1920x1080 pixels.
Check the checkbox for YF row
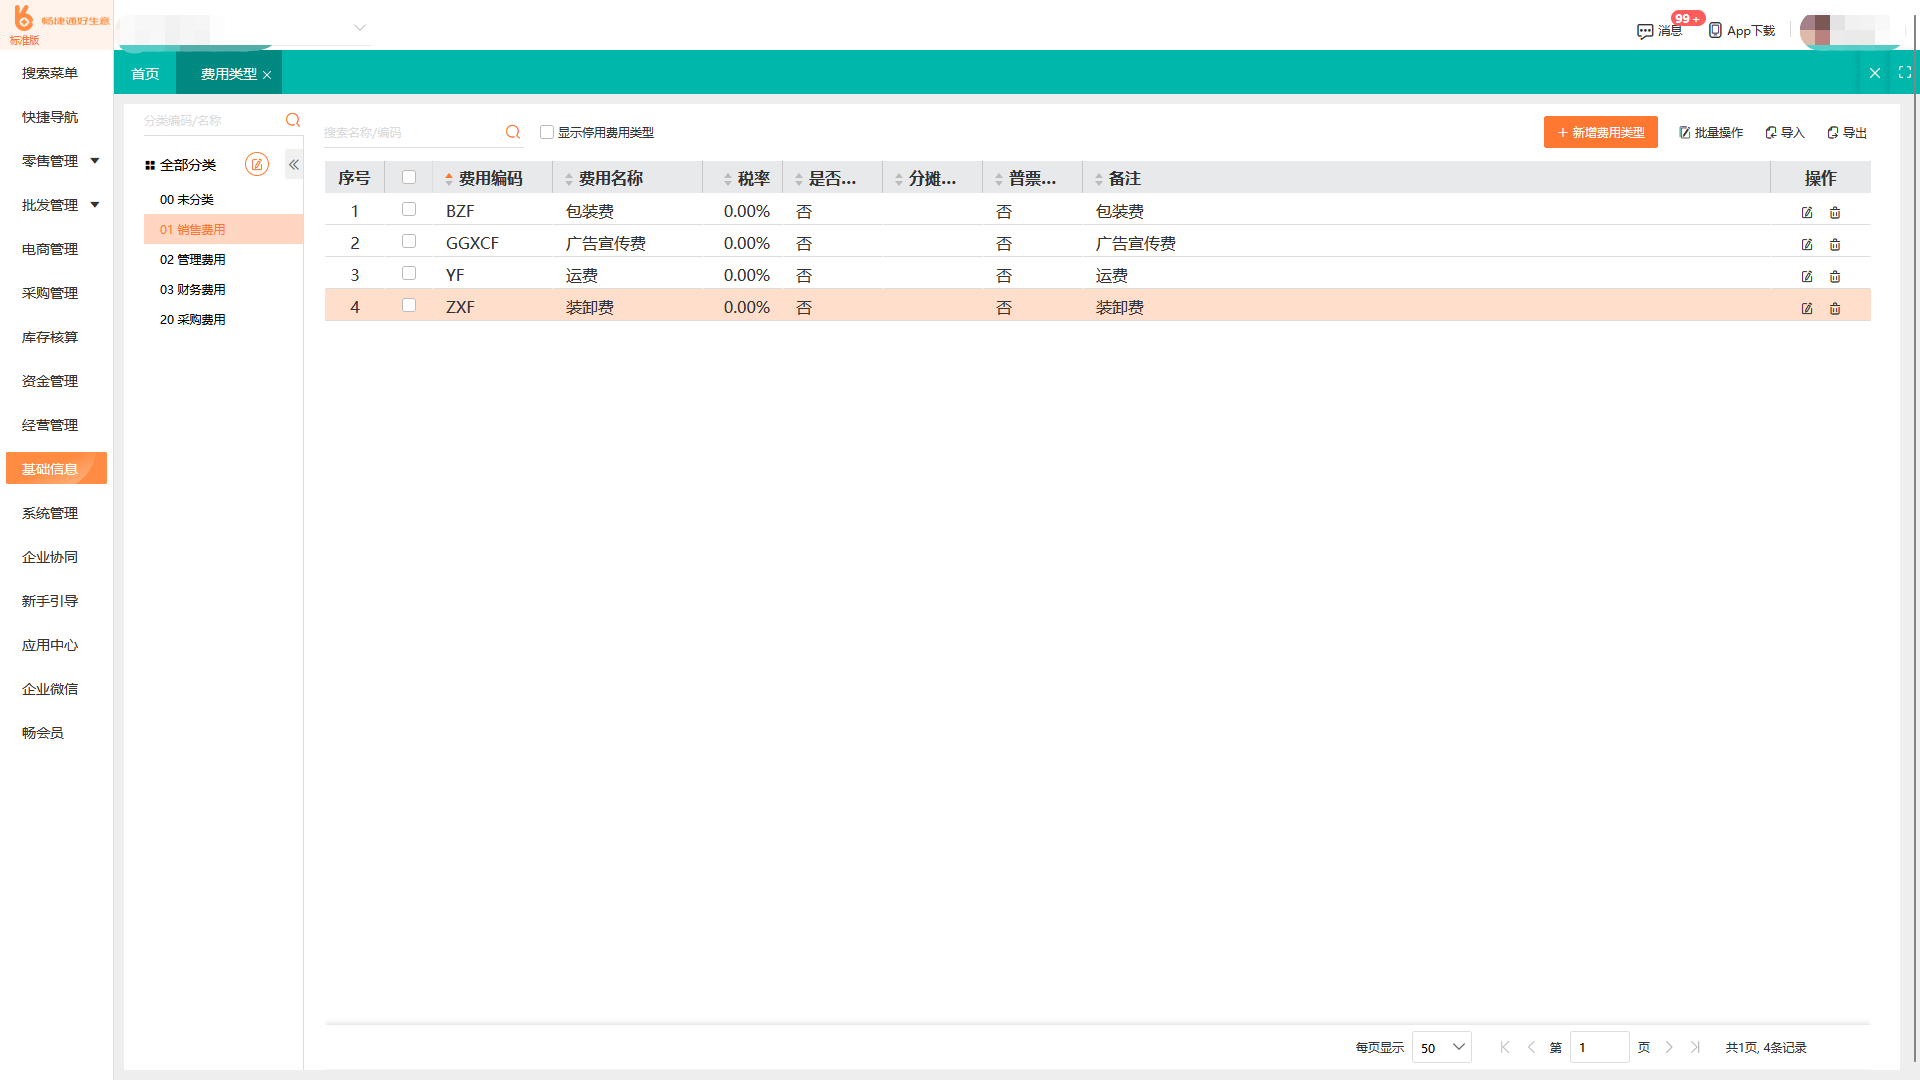click(409, 274)
